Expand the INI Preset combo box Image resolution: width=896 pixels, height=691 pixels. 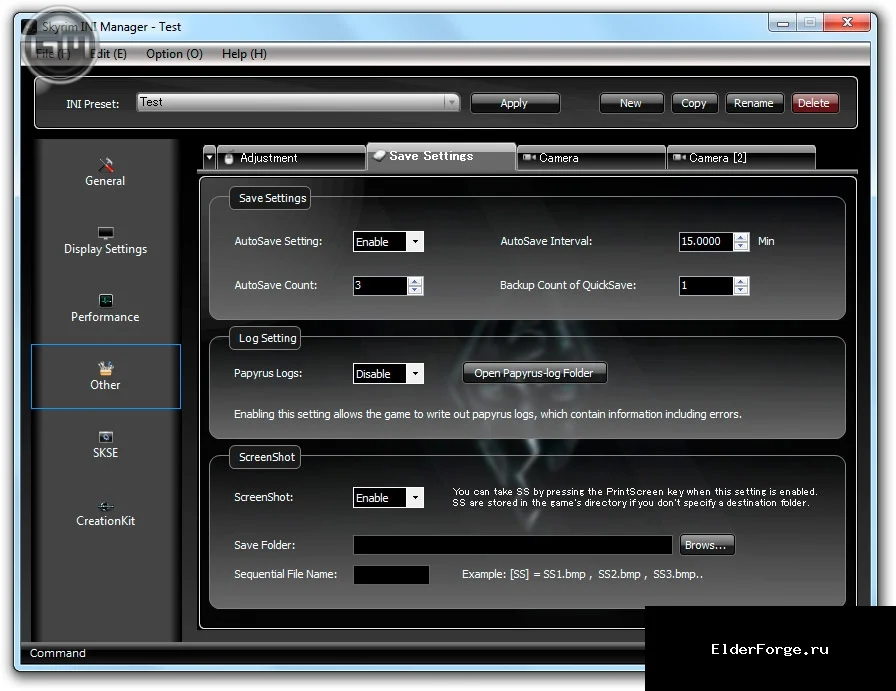coord(451,102)
